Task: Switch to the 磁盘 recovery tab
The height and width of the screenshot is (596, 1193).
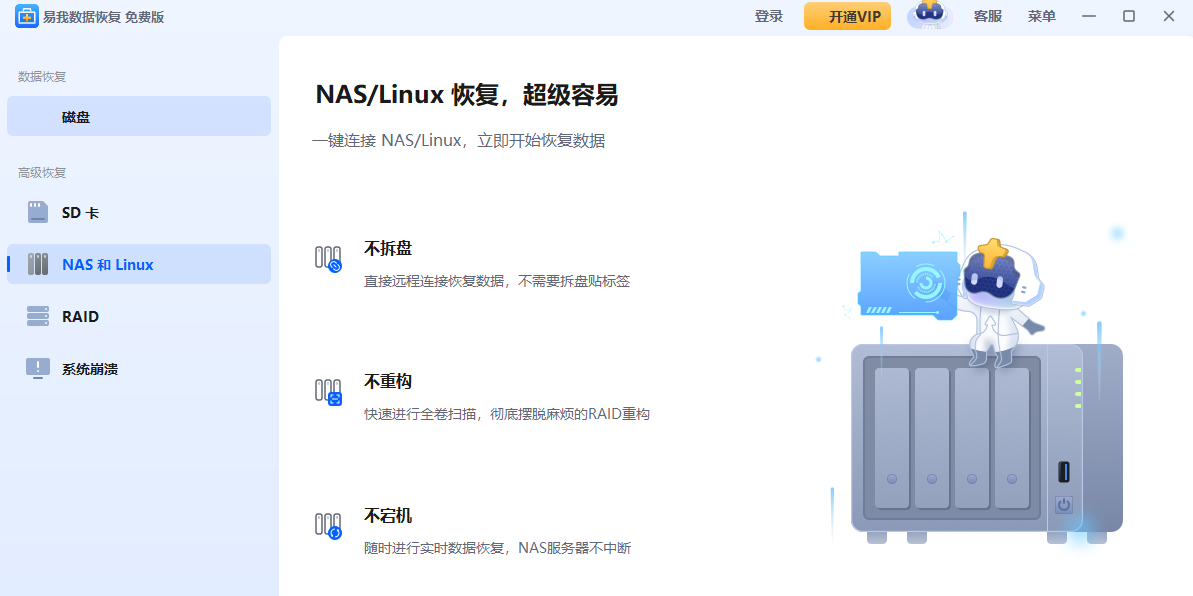Action: pos(138,116)
